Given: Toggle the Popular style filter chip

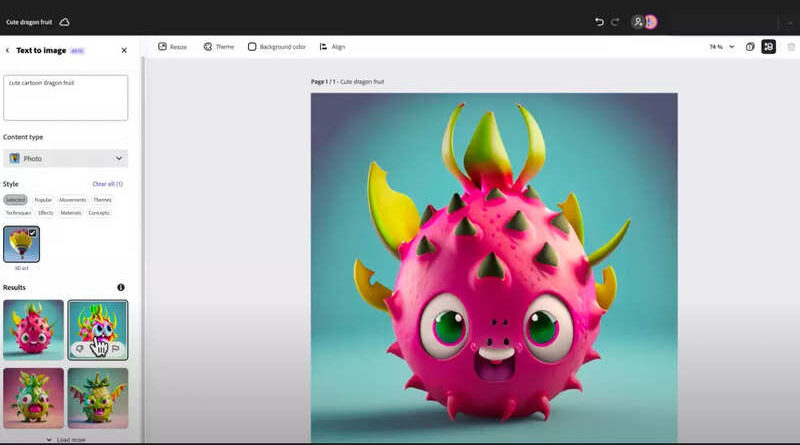Looking at the screenshot, I should 43,200.
